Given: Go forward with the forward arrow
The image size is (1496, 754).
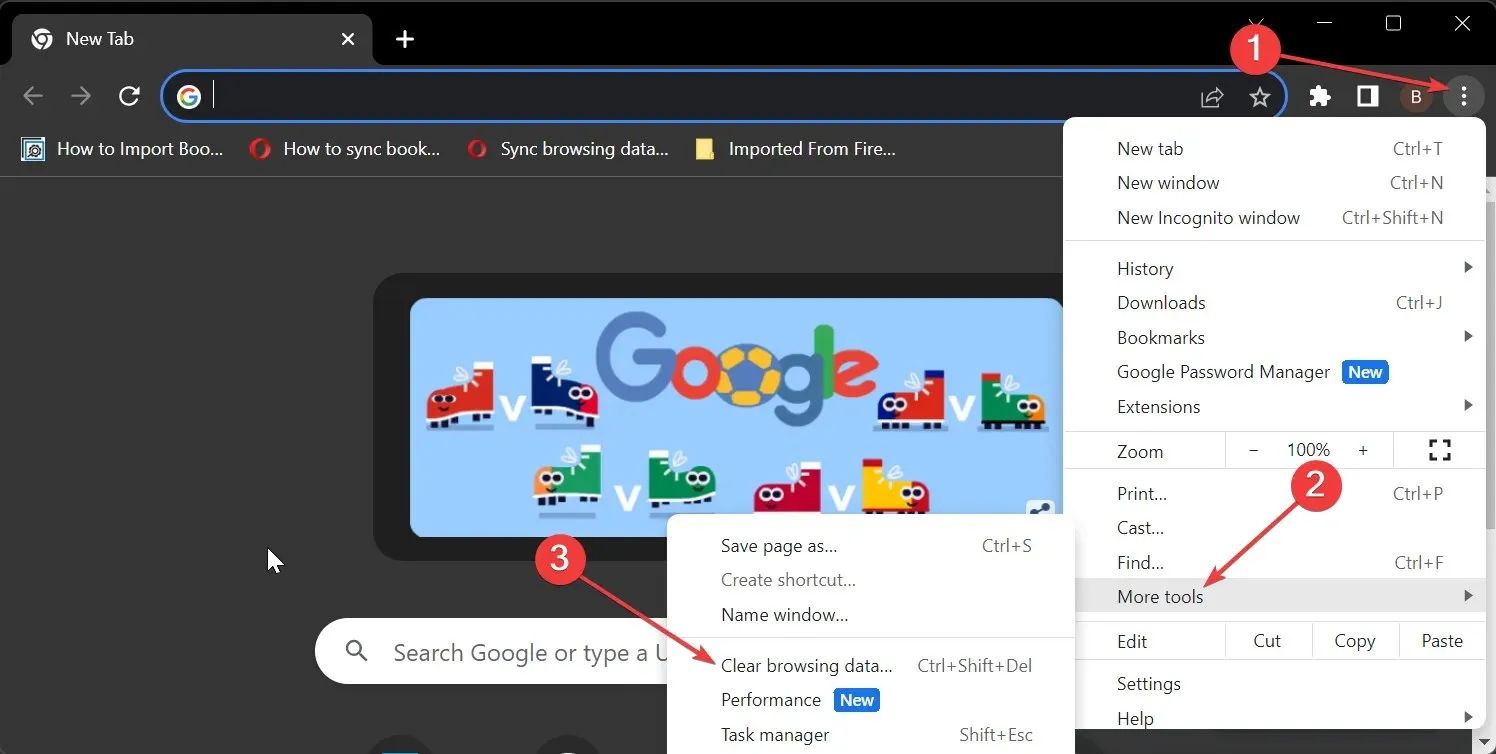Looking at the screenshot, I should coord(81,96).
